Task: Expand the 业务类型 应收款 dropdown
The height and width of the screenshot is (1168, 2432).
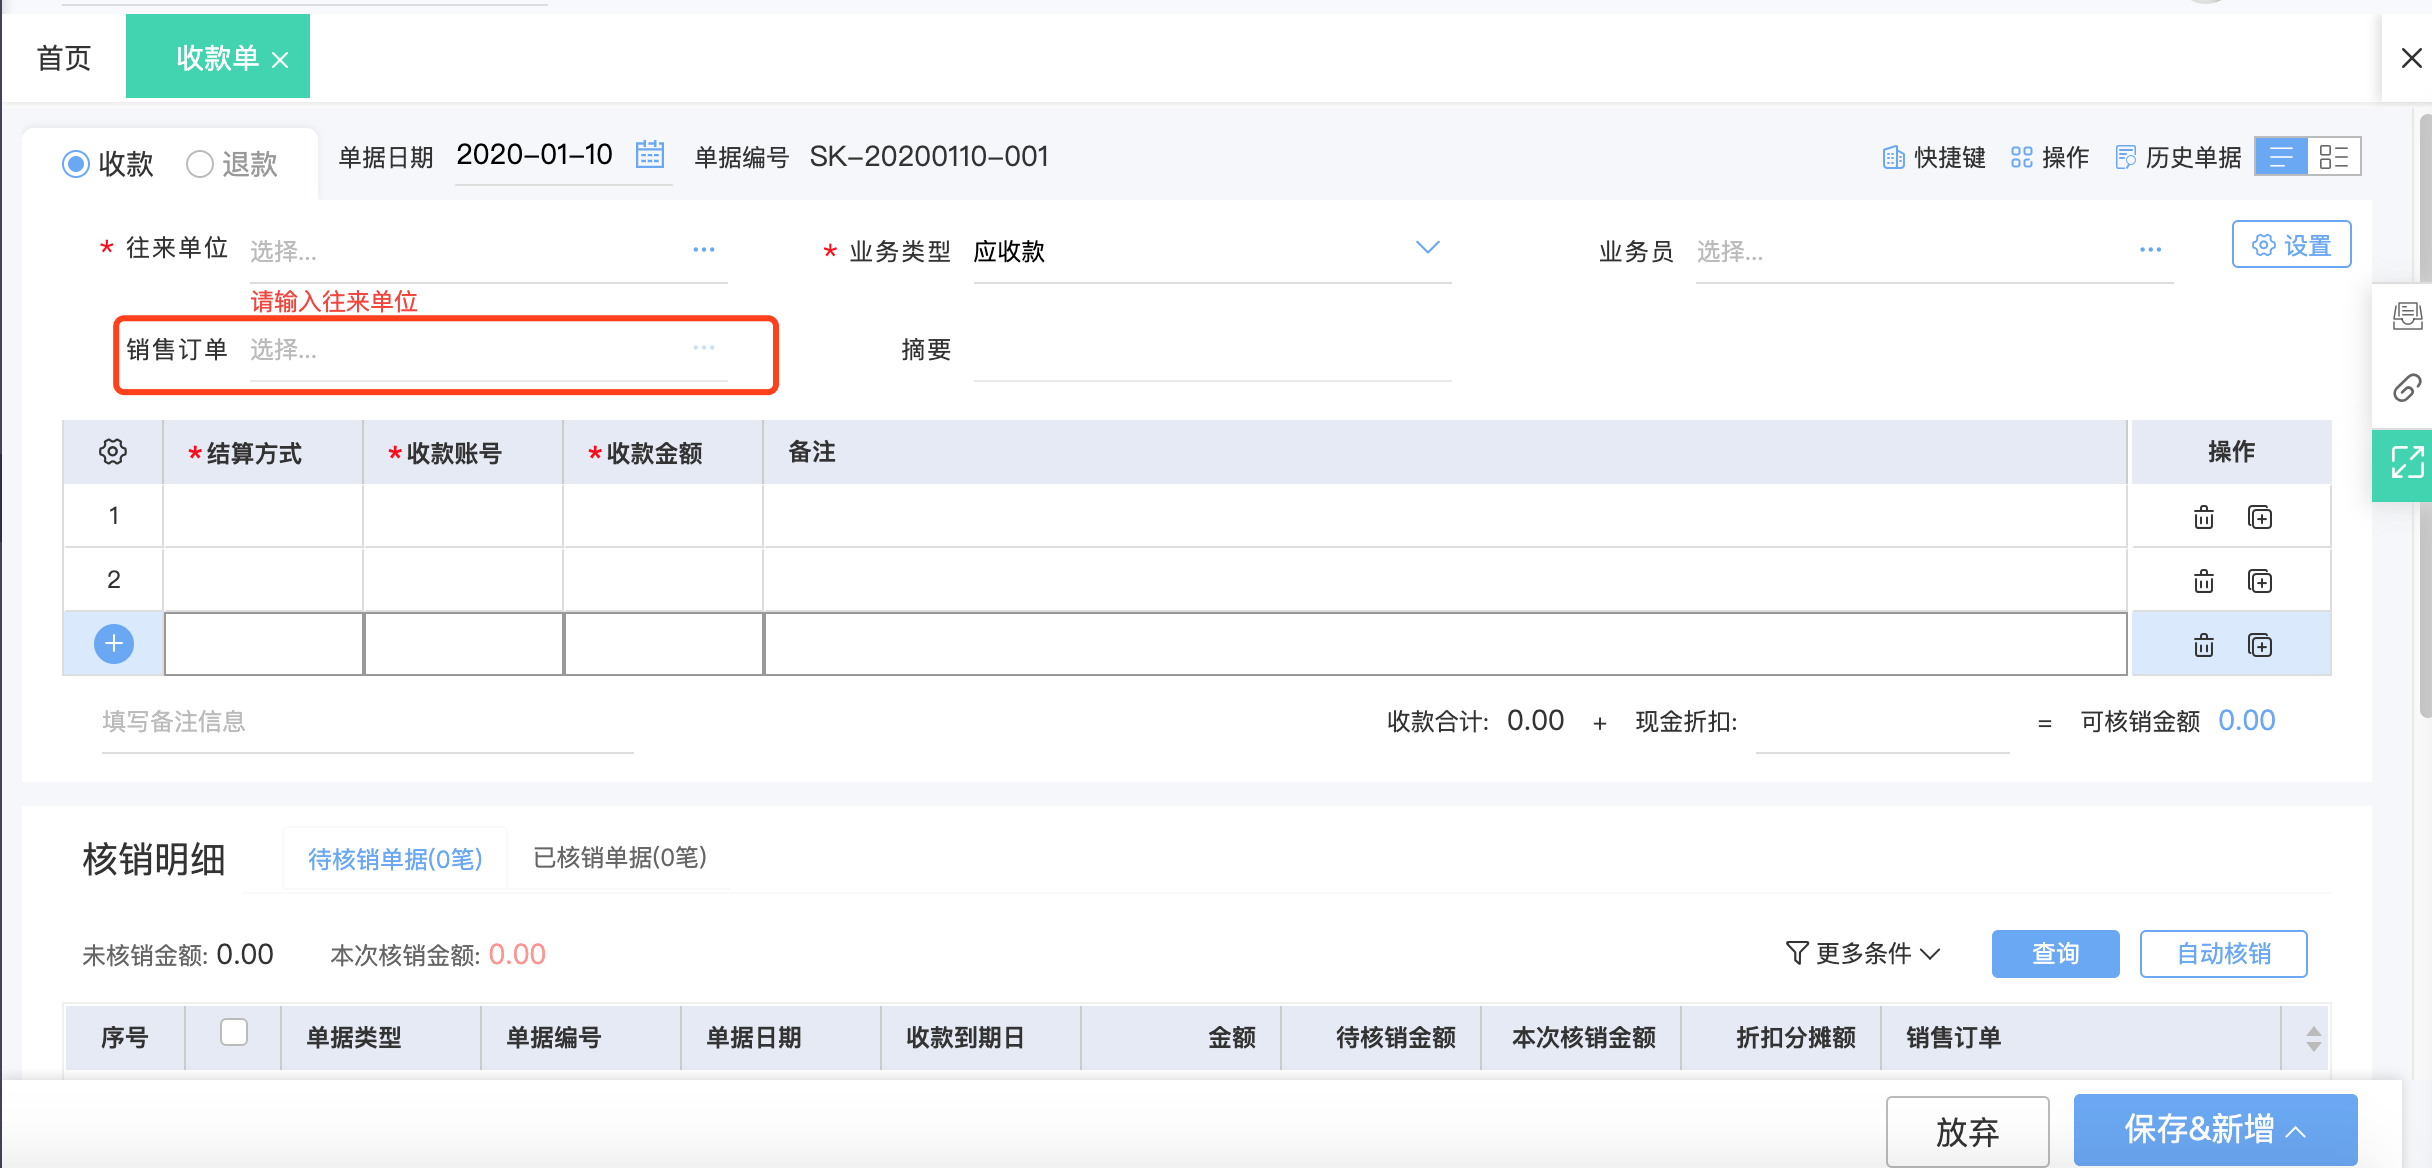Action: pos(1427,248)
